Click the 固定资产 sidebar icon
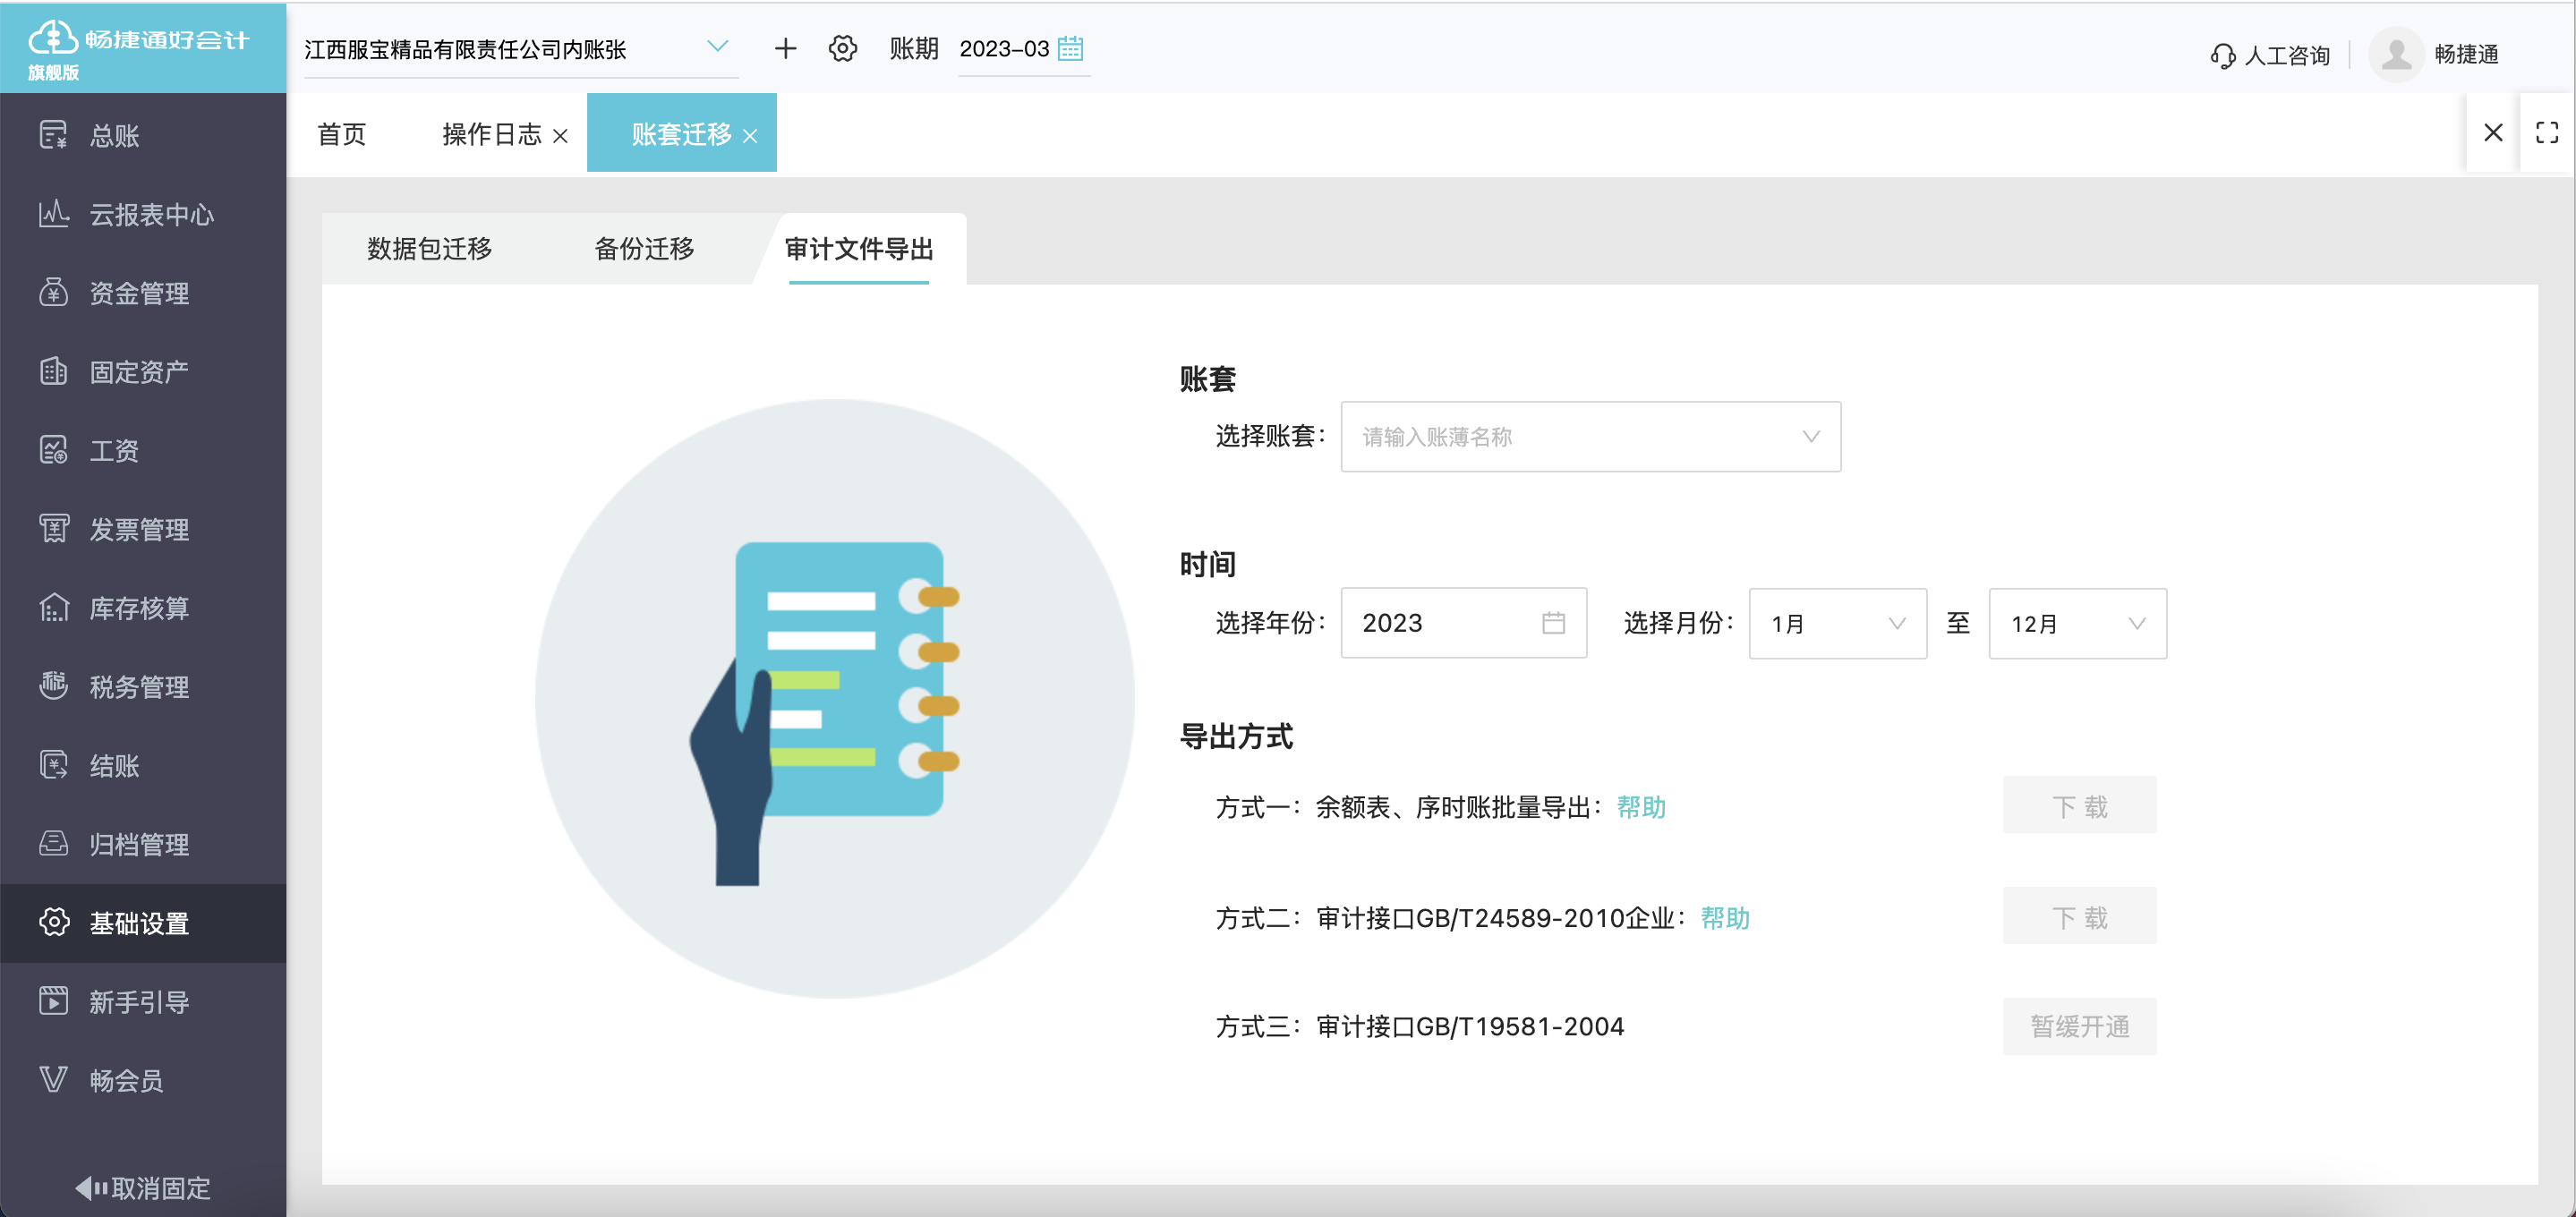Image resolution: width=2576 pixels, height=1217 pixels. (51, 373)
